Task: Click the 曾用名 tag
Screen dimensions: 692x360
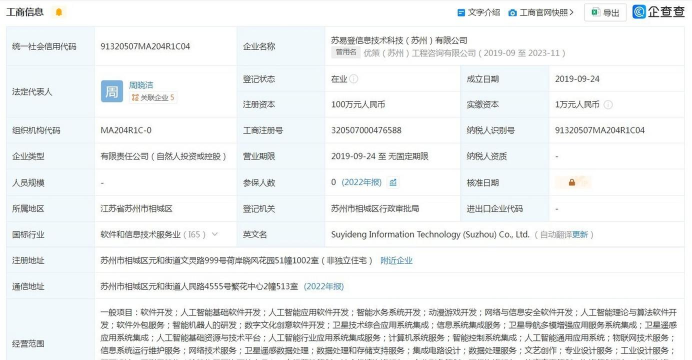Action: click(346, 52)
